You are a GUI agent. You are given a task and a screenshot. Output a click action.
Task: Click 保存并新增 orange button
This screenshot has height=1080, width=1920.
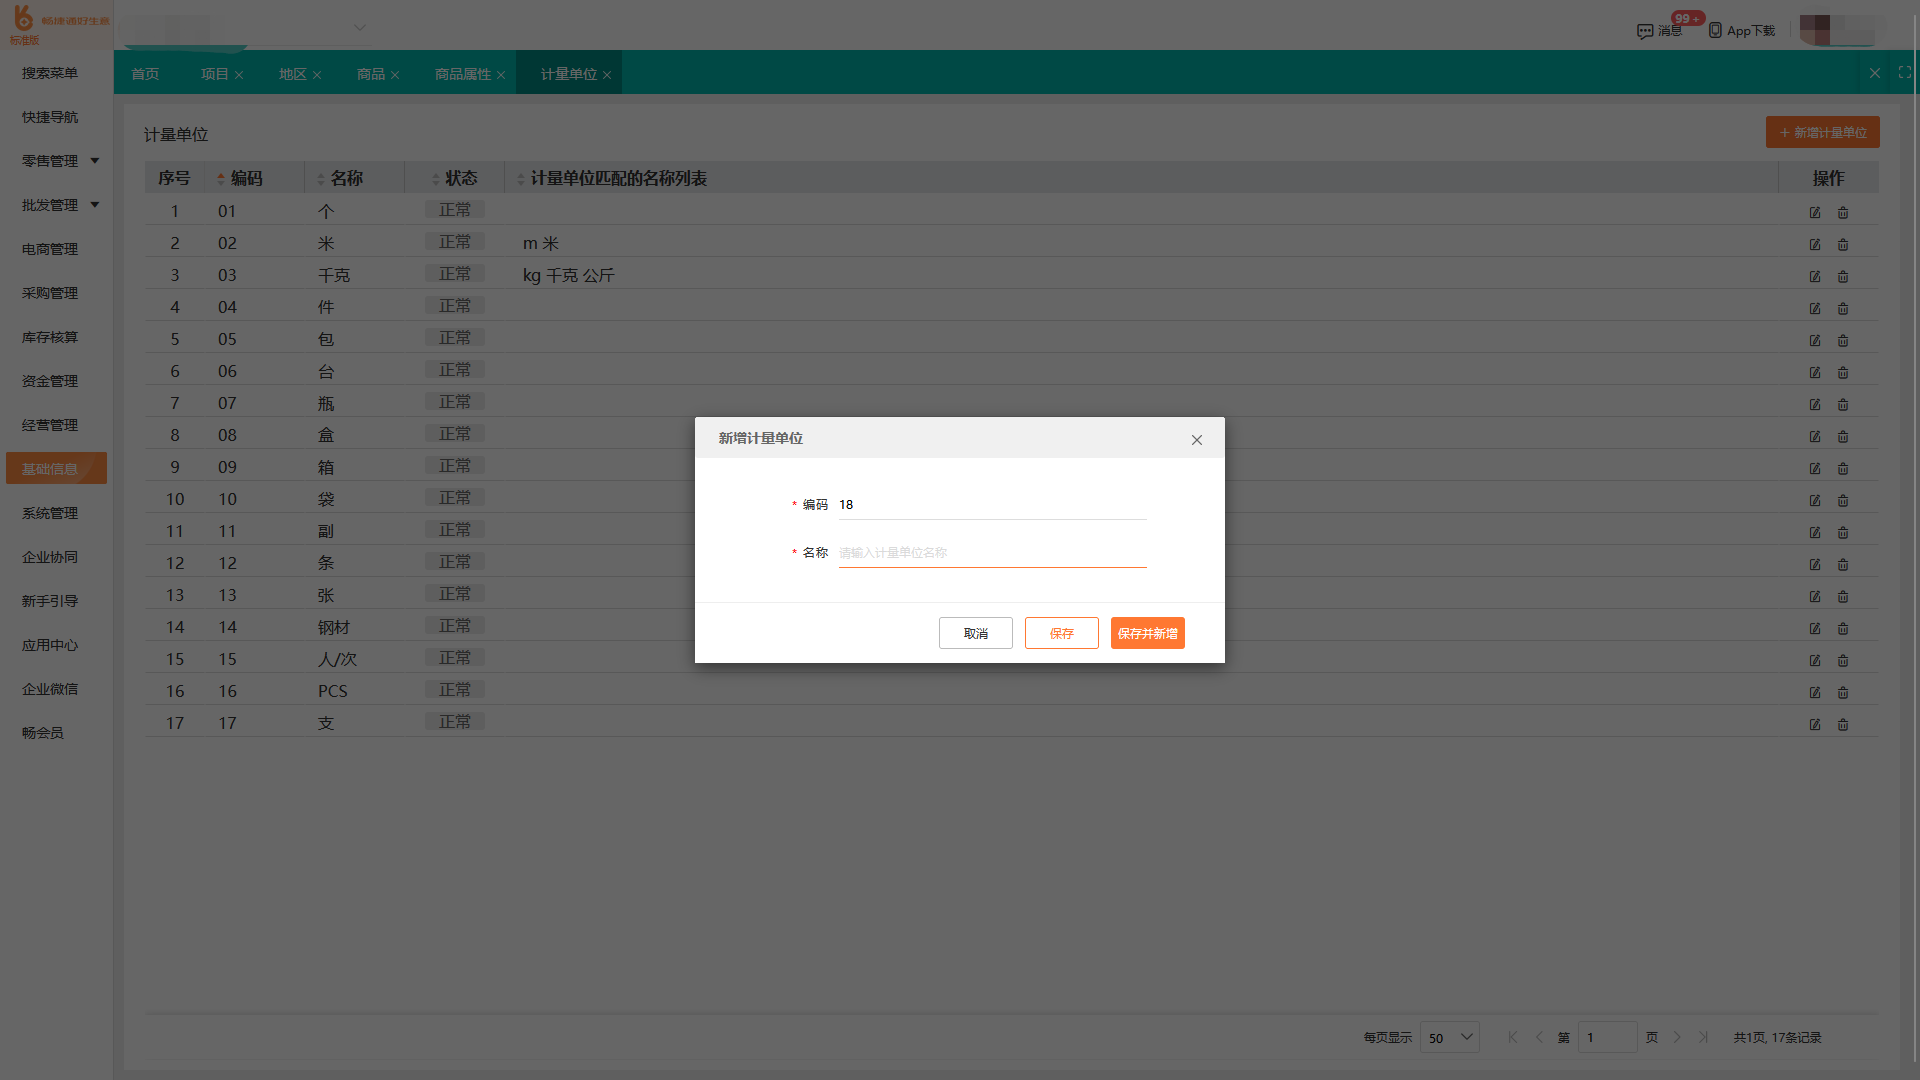1147,633
